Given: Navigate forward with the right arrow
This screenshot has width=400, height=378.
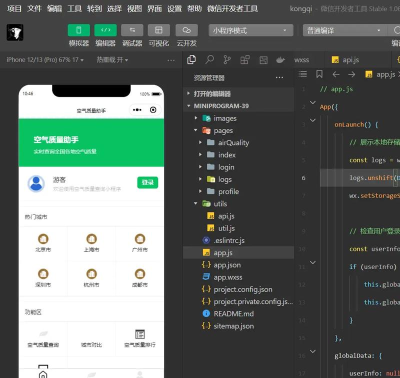Looking at the screenshot, I should click(x=352, y=74).
